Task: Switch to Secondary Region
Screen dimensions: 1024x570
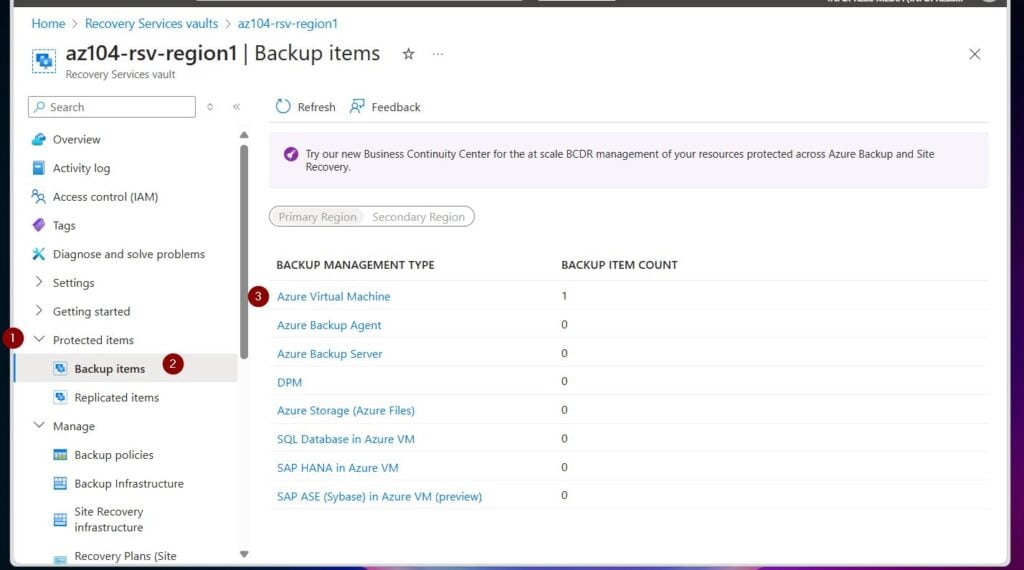Action: click(x=419, y=217)
